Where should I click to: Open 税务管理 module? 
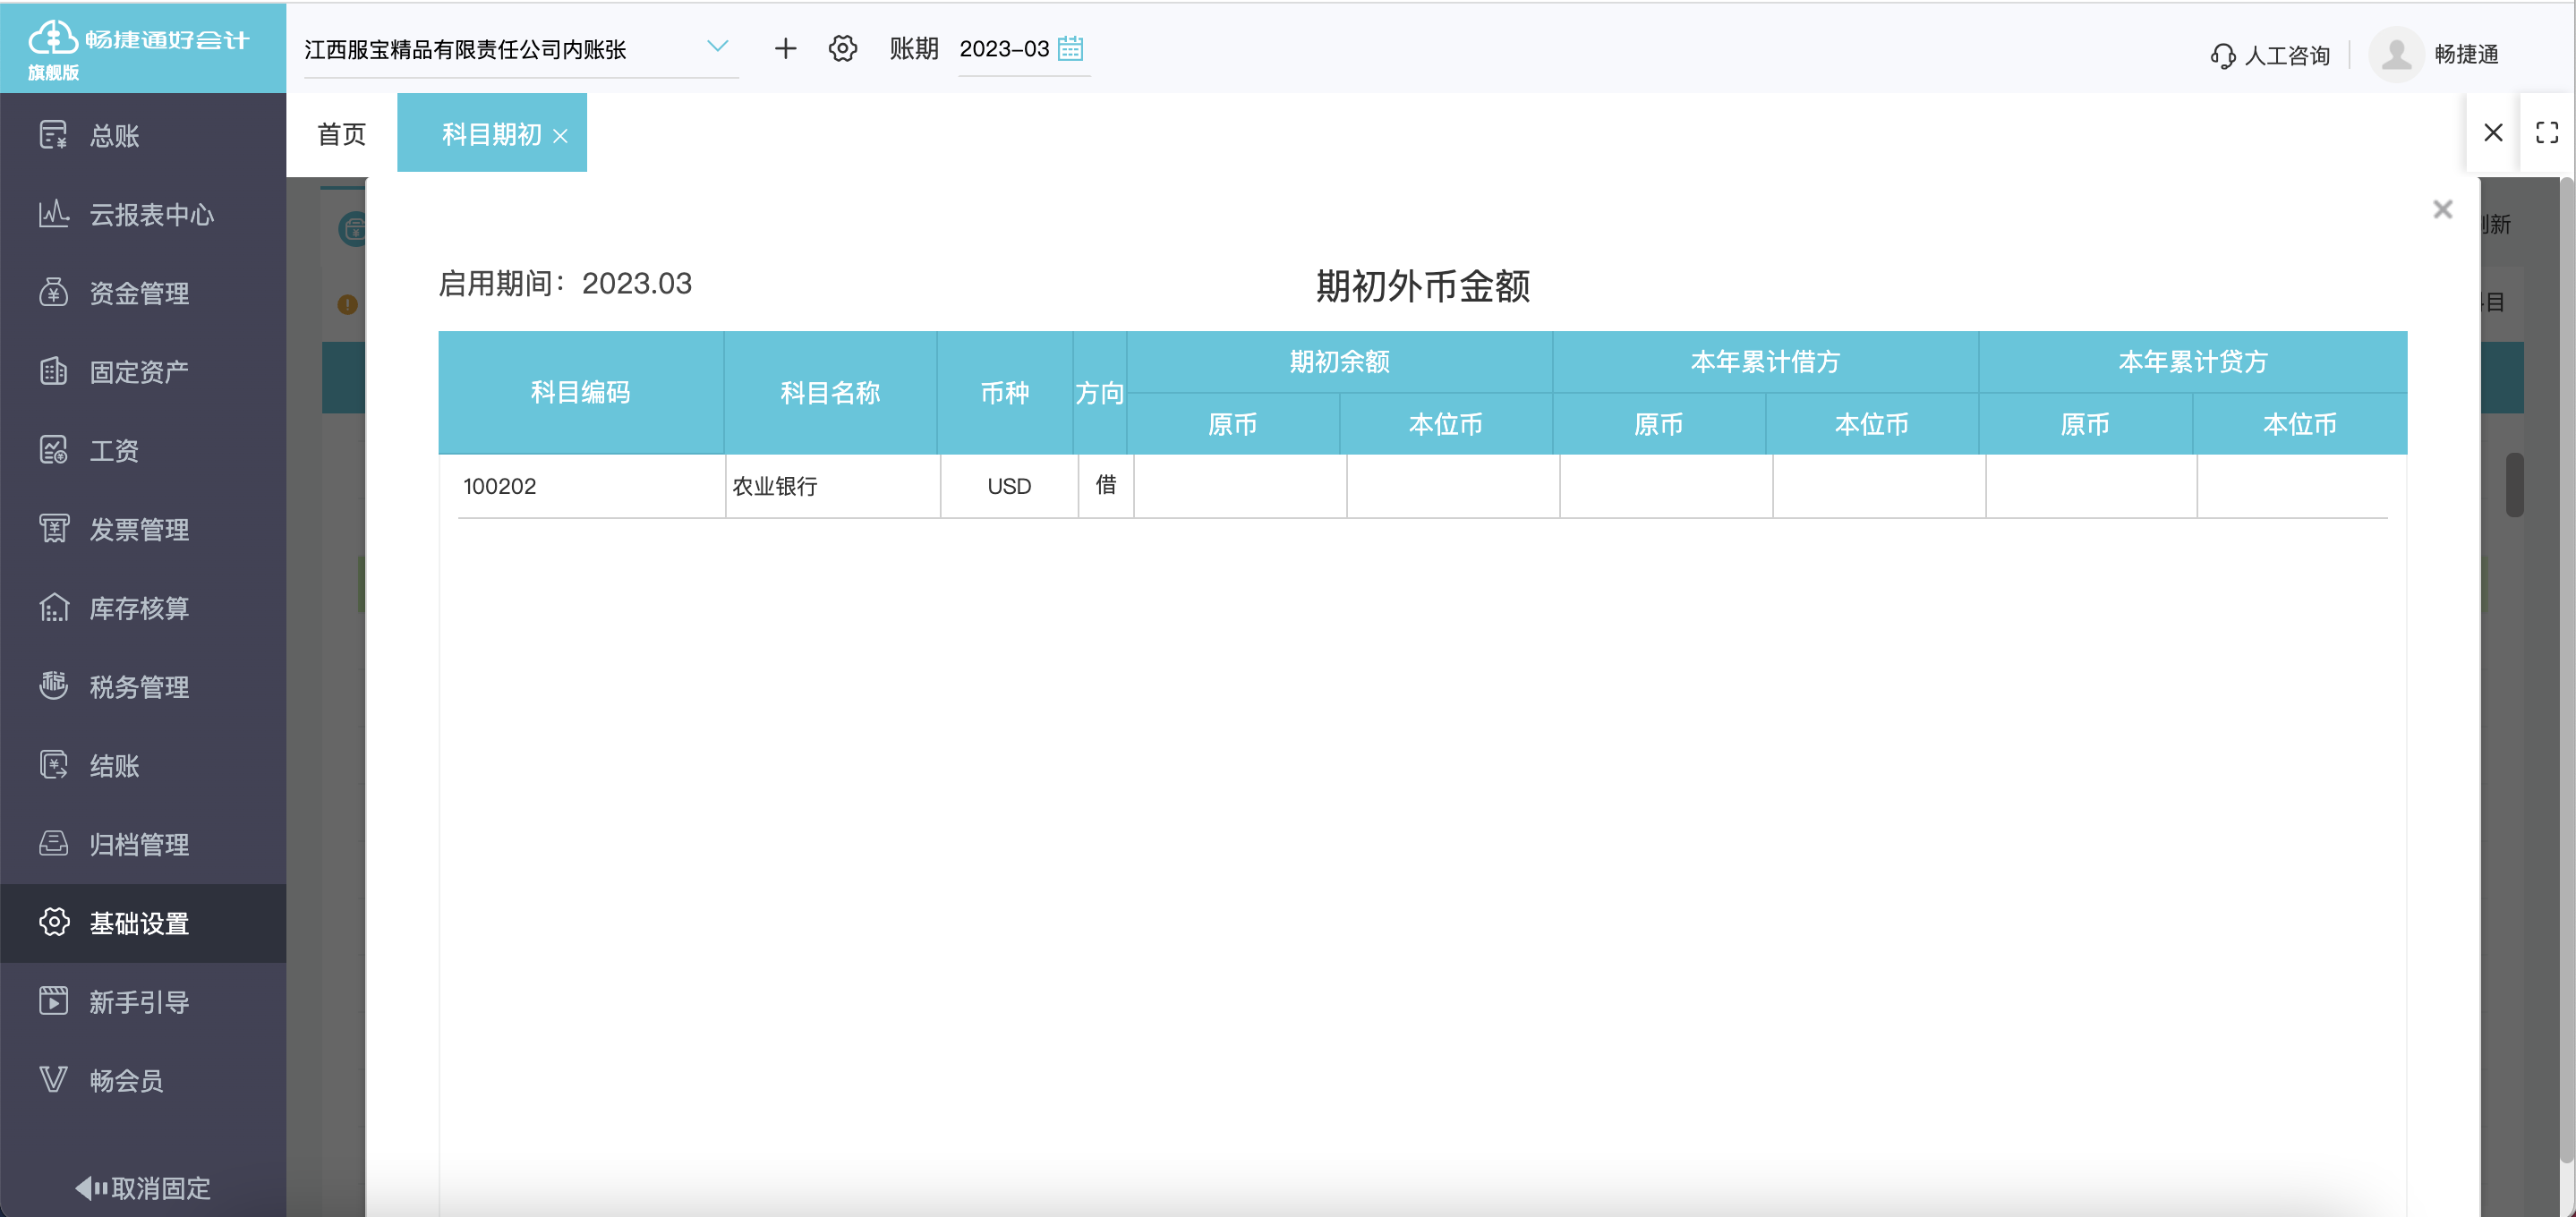143,686
